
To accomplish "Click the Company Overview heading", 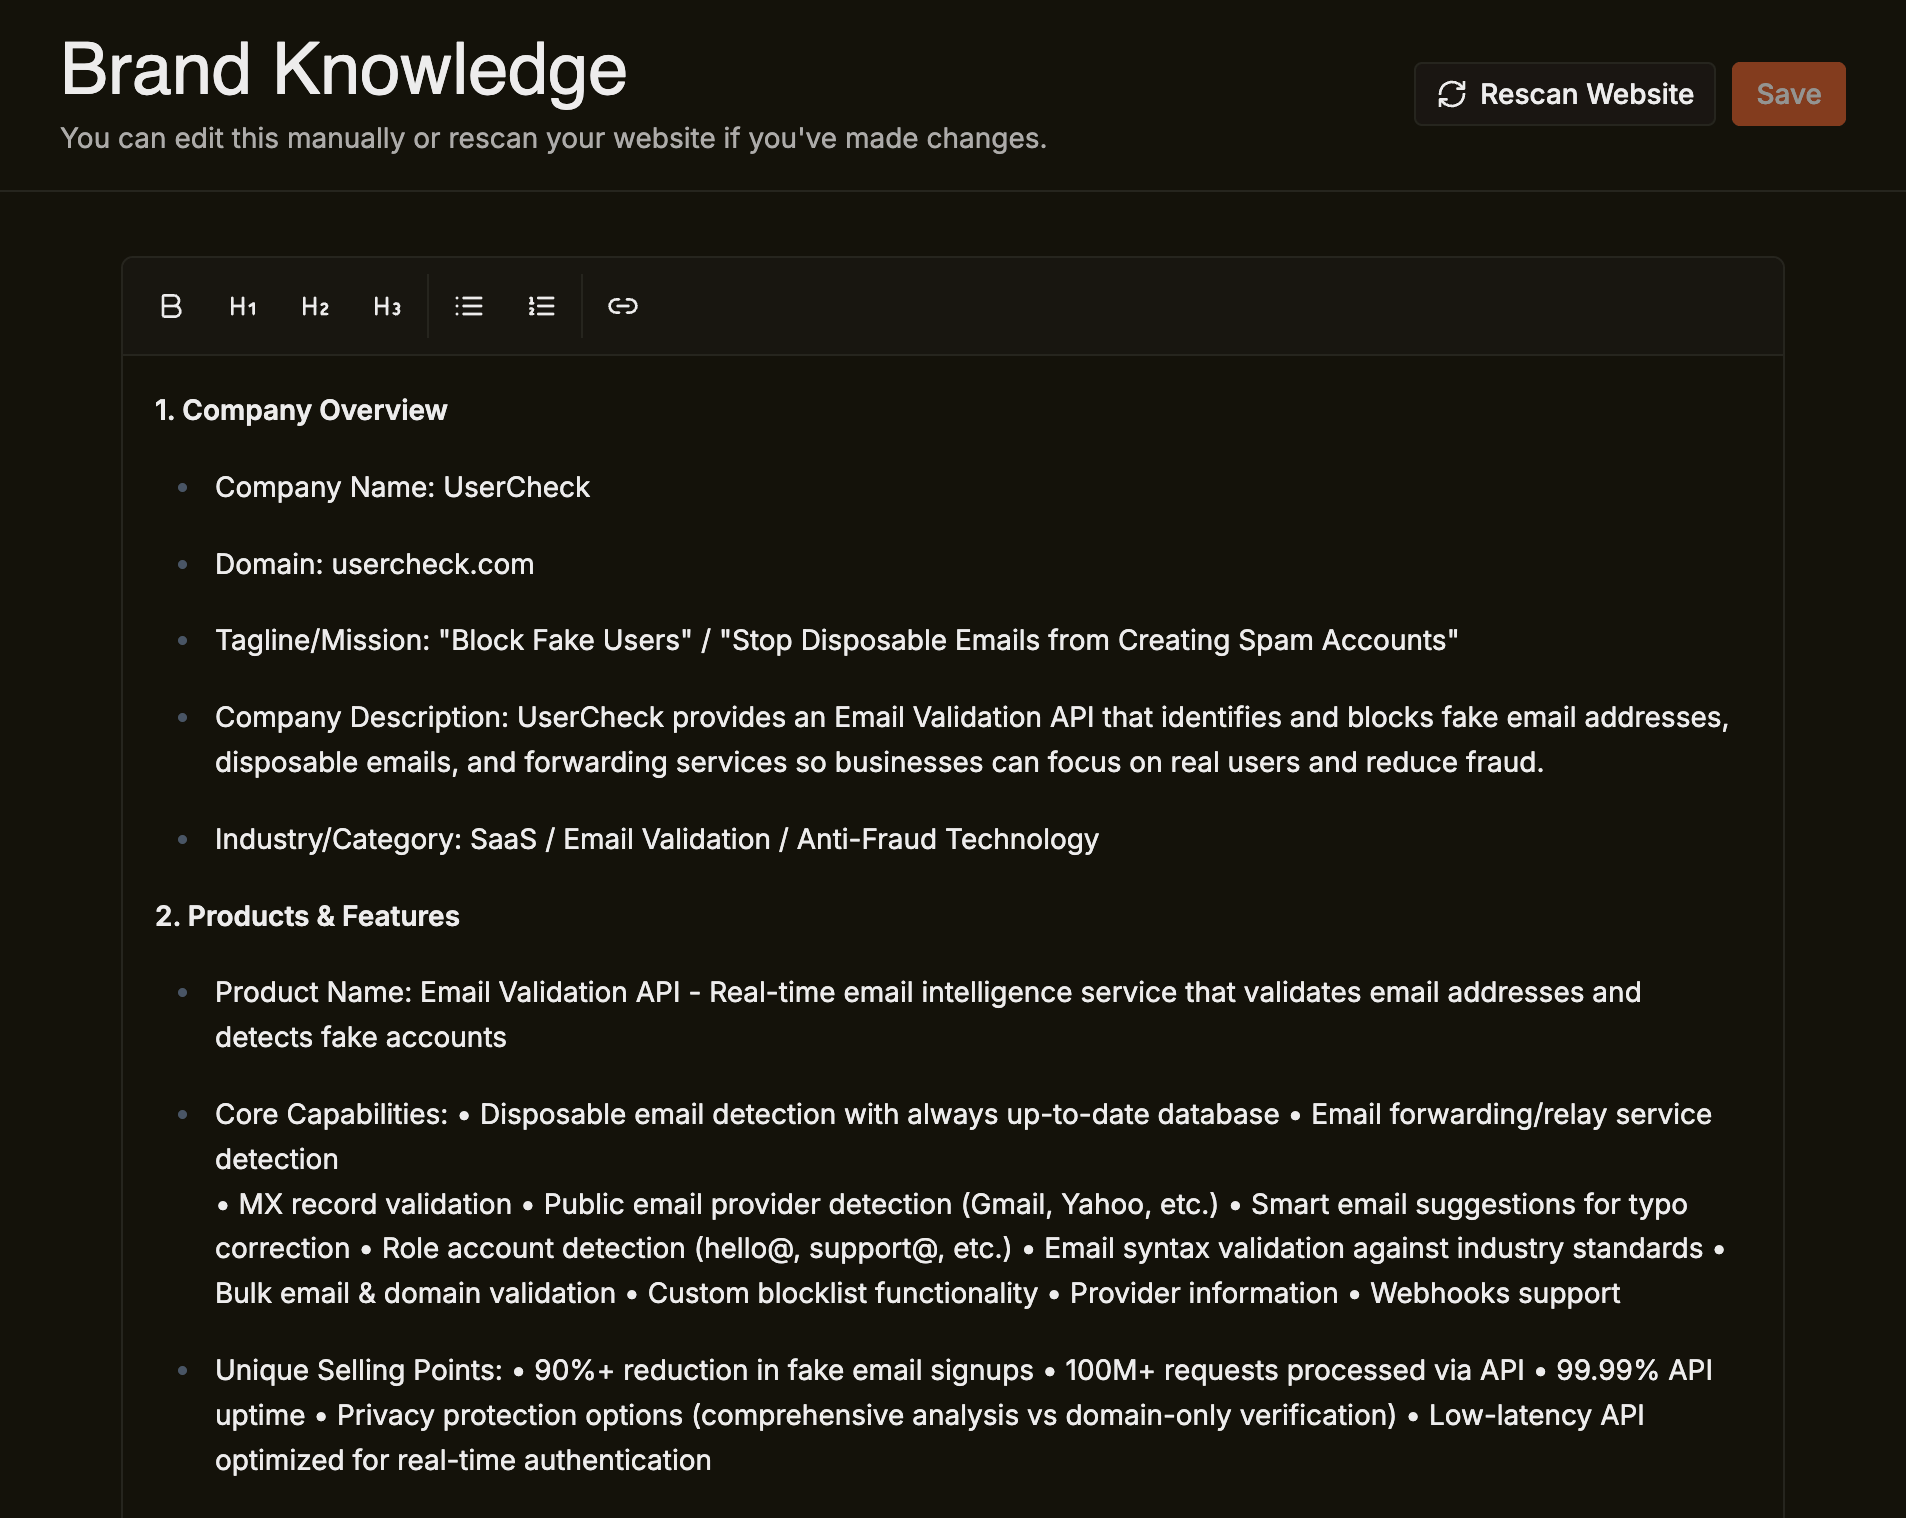I will (301, 410).
